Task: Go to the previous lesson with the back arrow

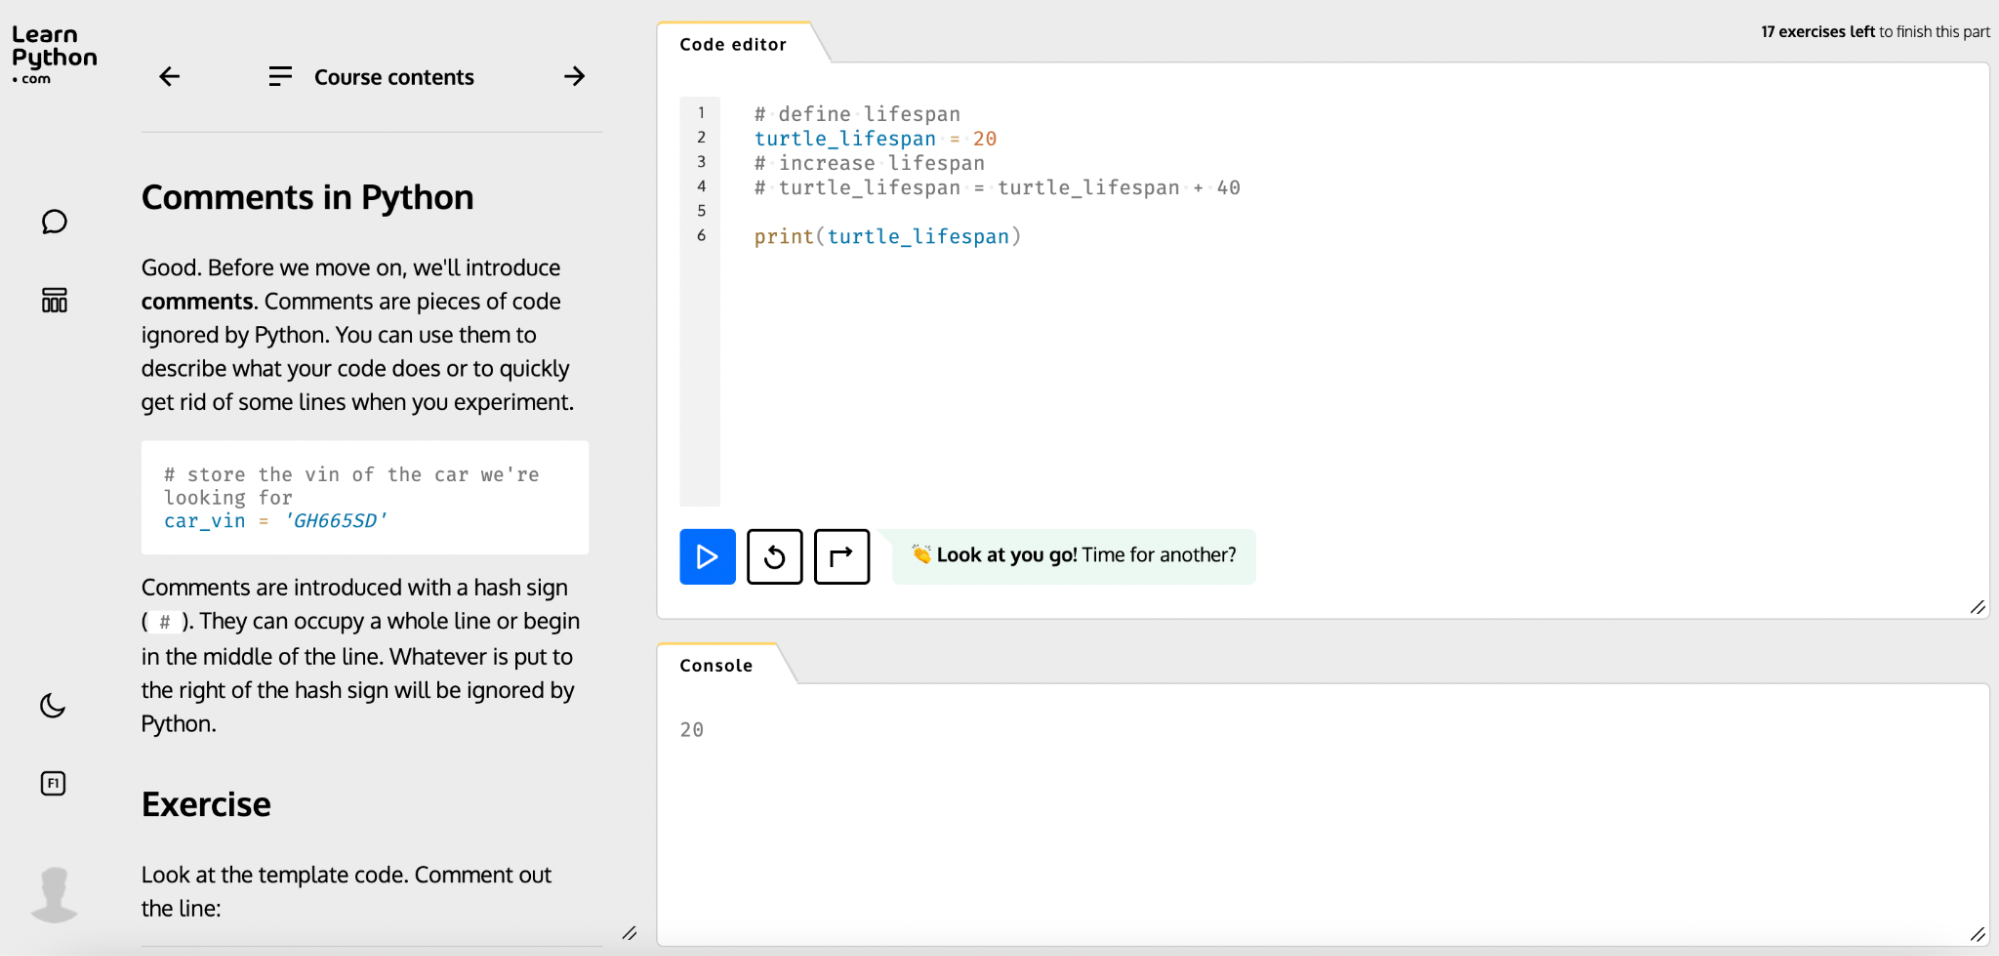Action: [170, 77]
